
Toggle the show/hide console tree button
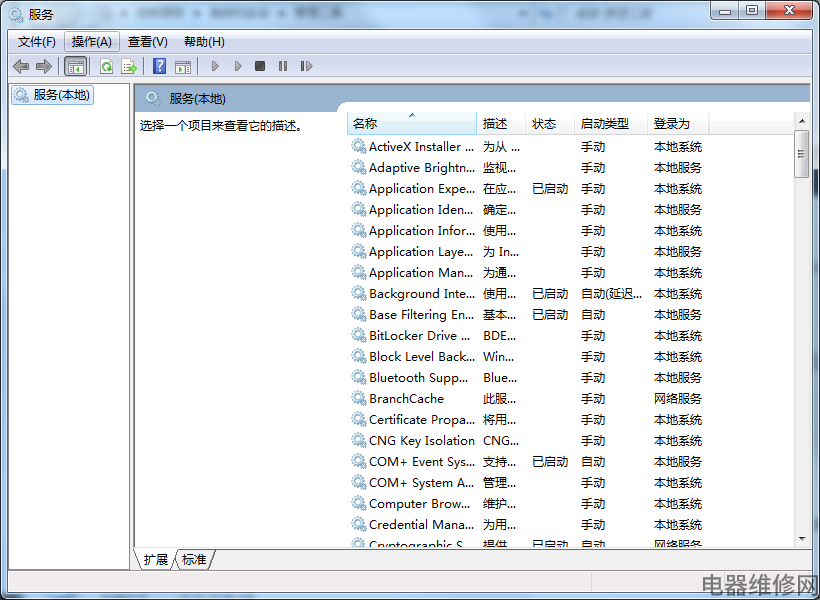pos(75,66)
